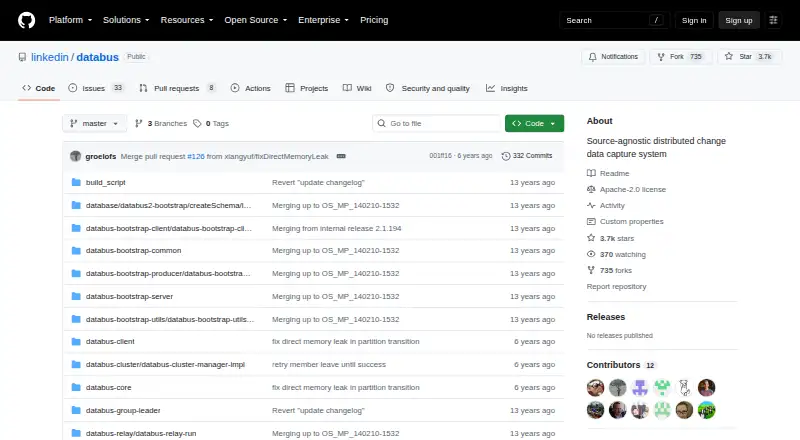Fork the repository using Fork button
The image size is (800, 440).
[x=680, y=57]
